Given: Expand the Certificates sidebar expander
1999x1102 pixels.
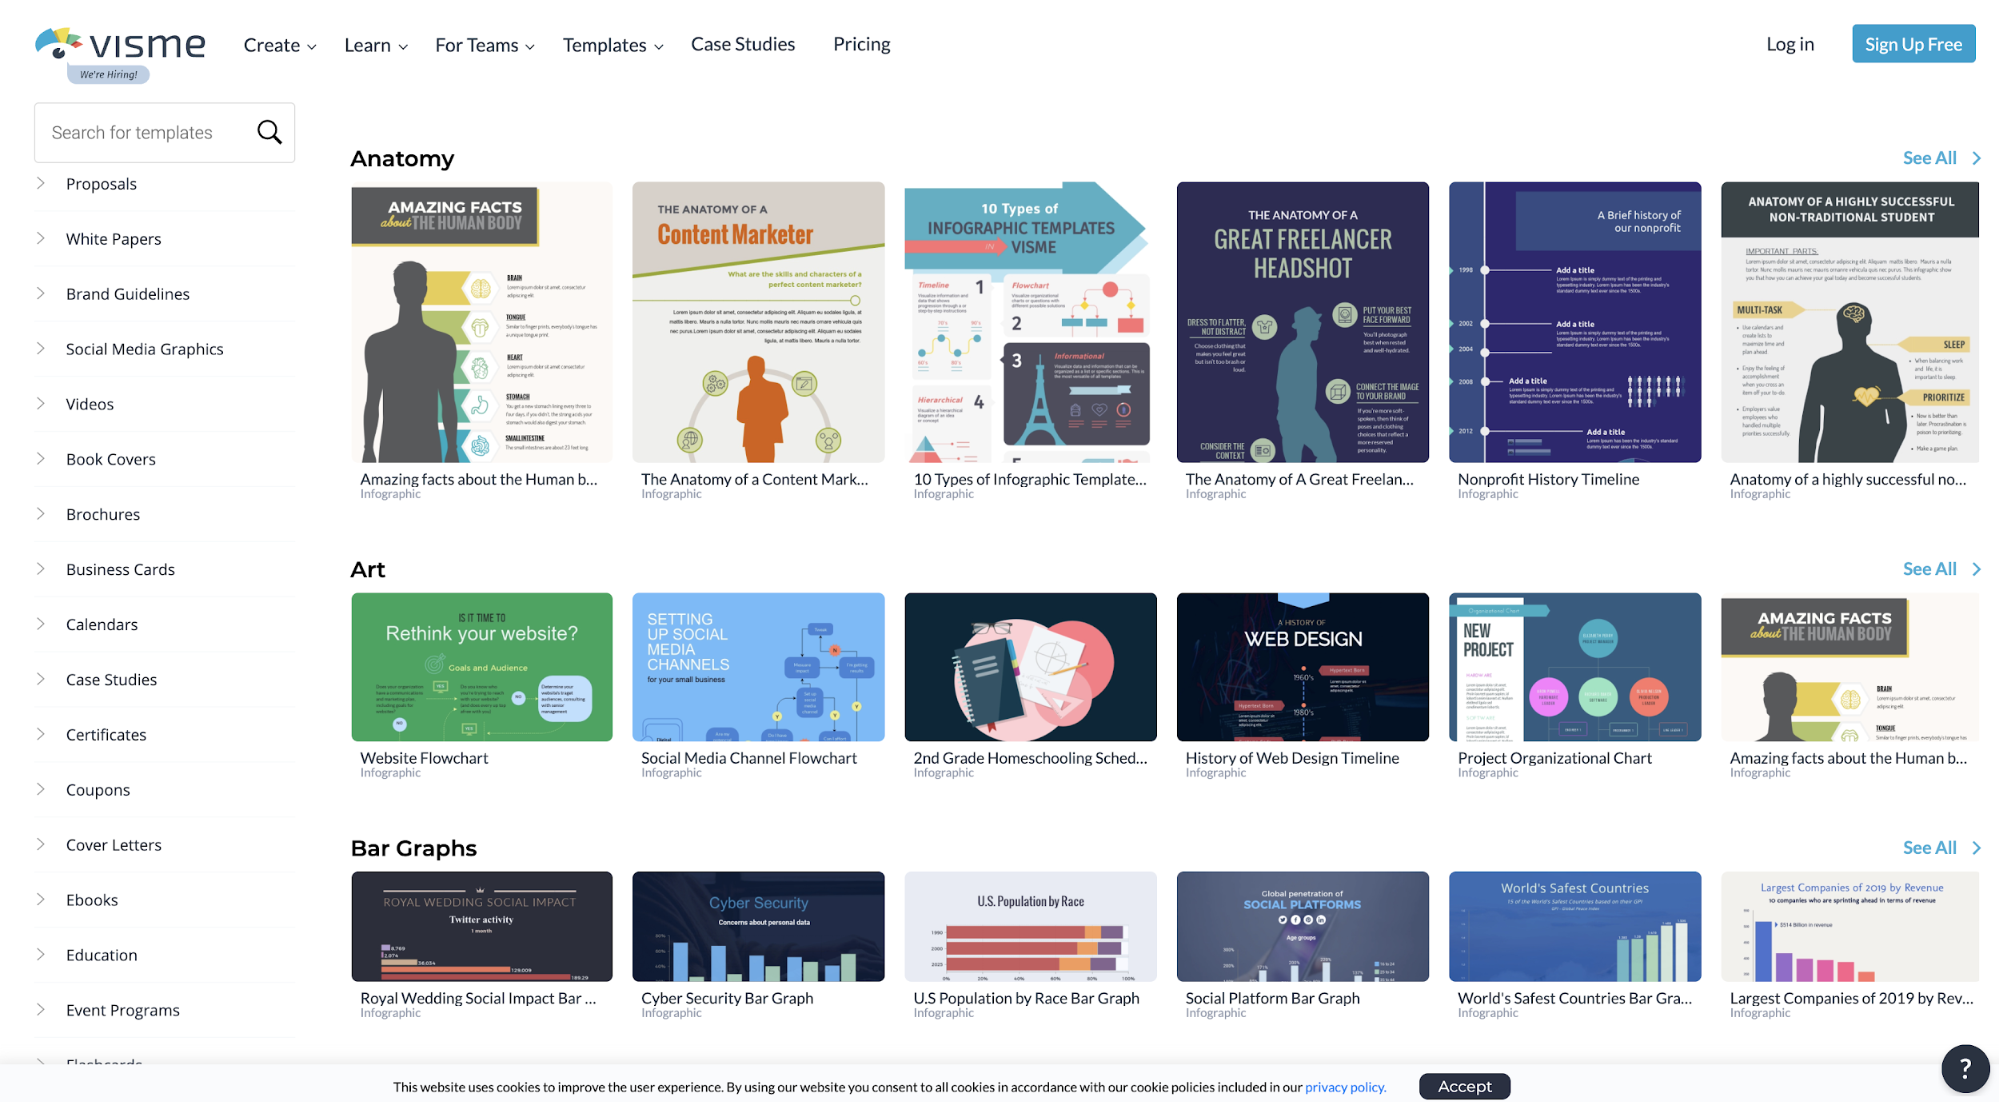Looking at the screenshot, I should [x=39, y=734].
